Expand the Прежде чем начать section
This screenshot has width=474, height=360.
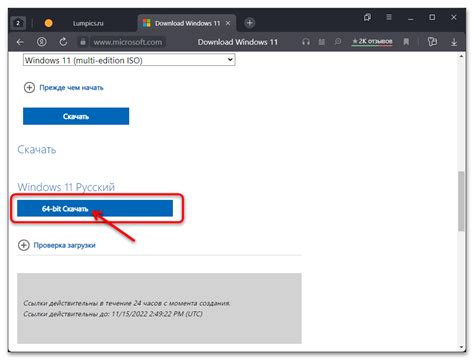click(x=64, y=88)
